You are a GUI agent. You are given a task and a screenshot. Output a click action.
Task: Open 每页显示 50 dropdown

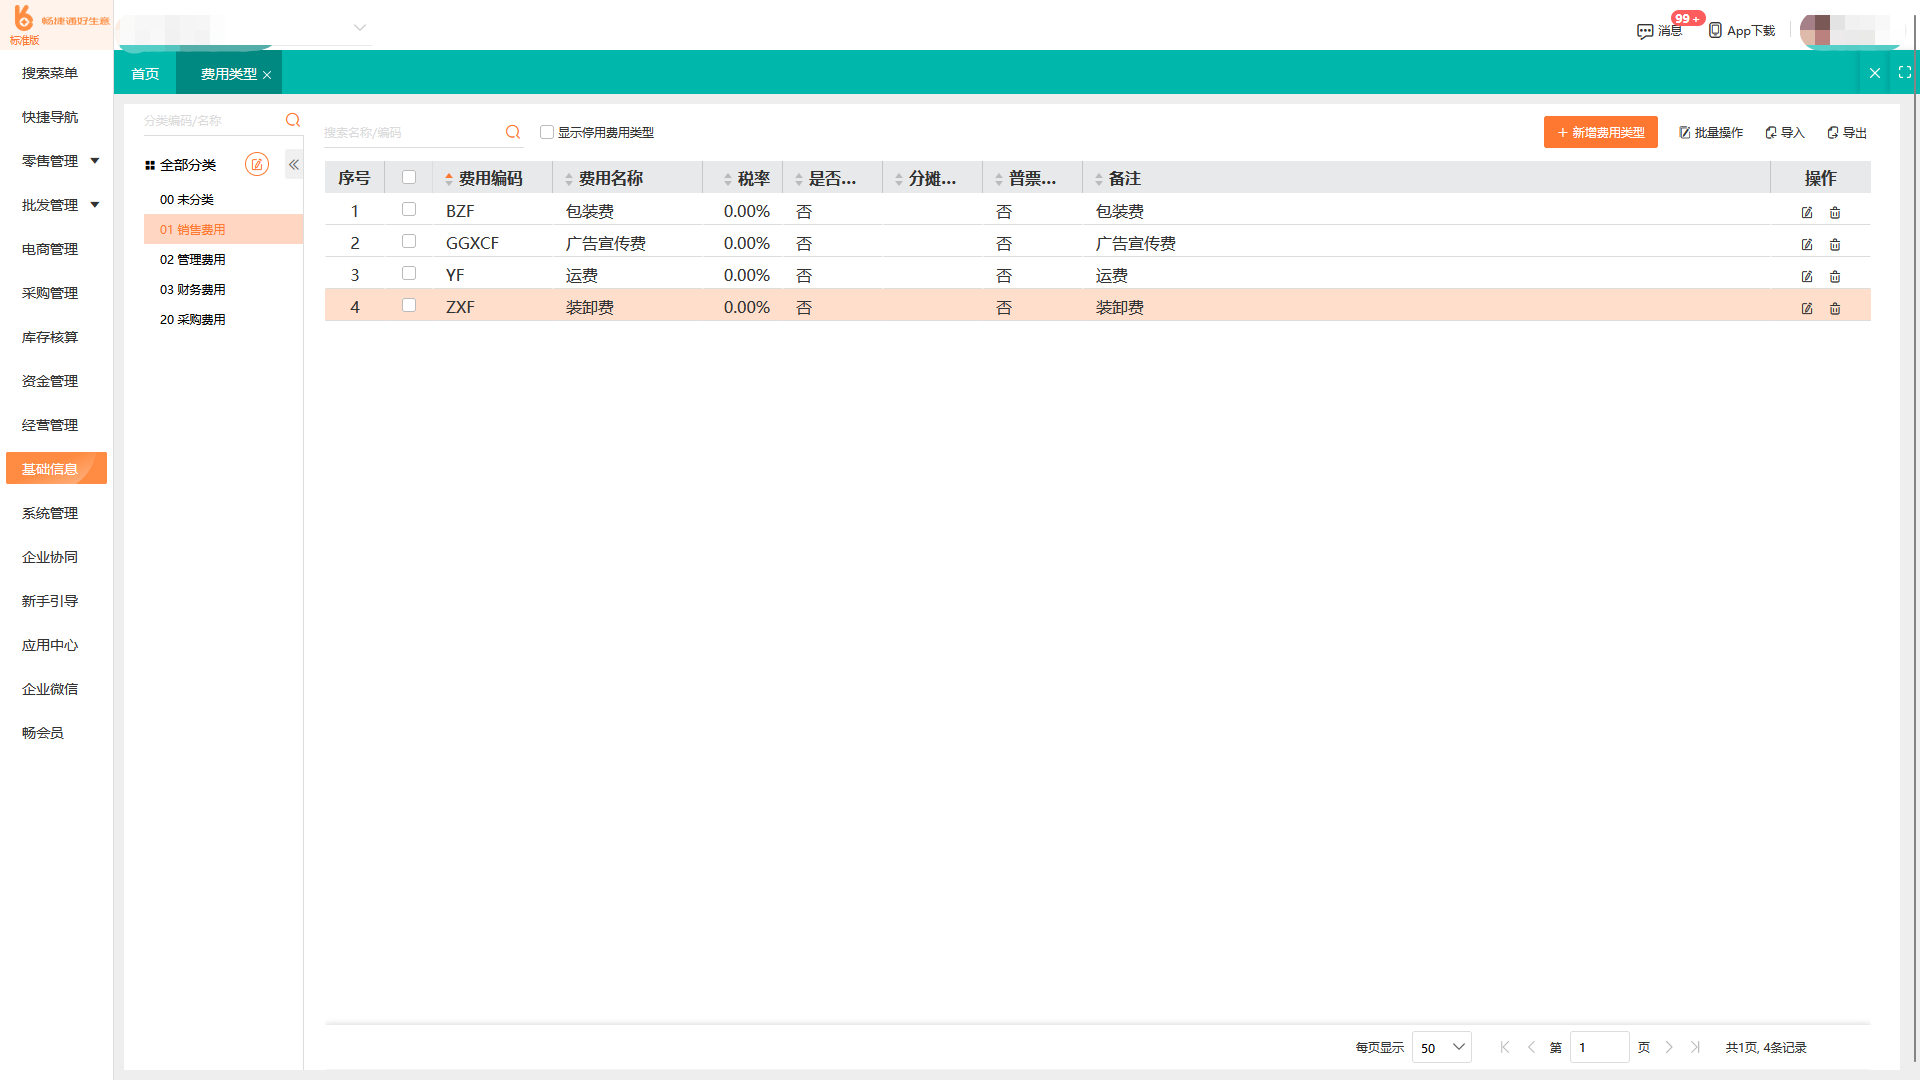point(1439,1047)
